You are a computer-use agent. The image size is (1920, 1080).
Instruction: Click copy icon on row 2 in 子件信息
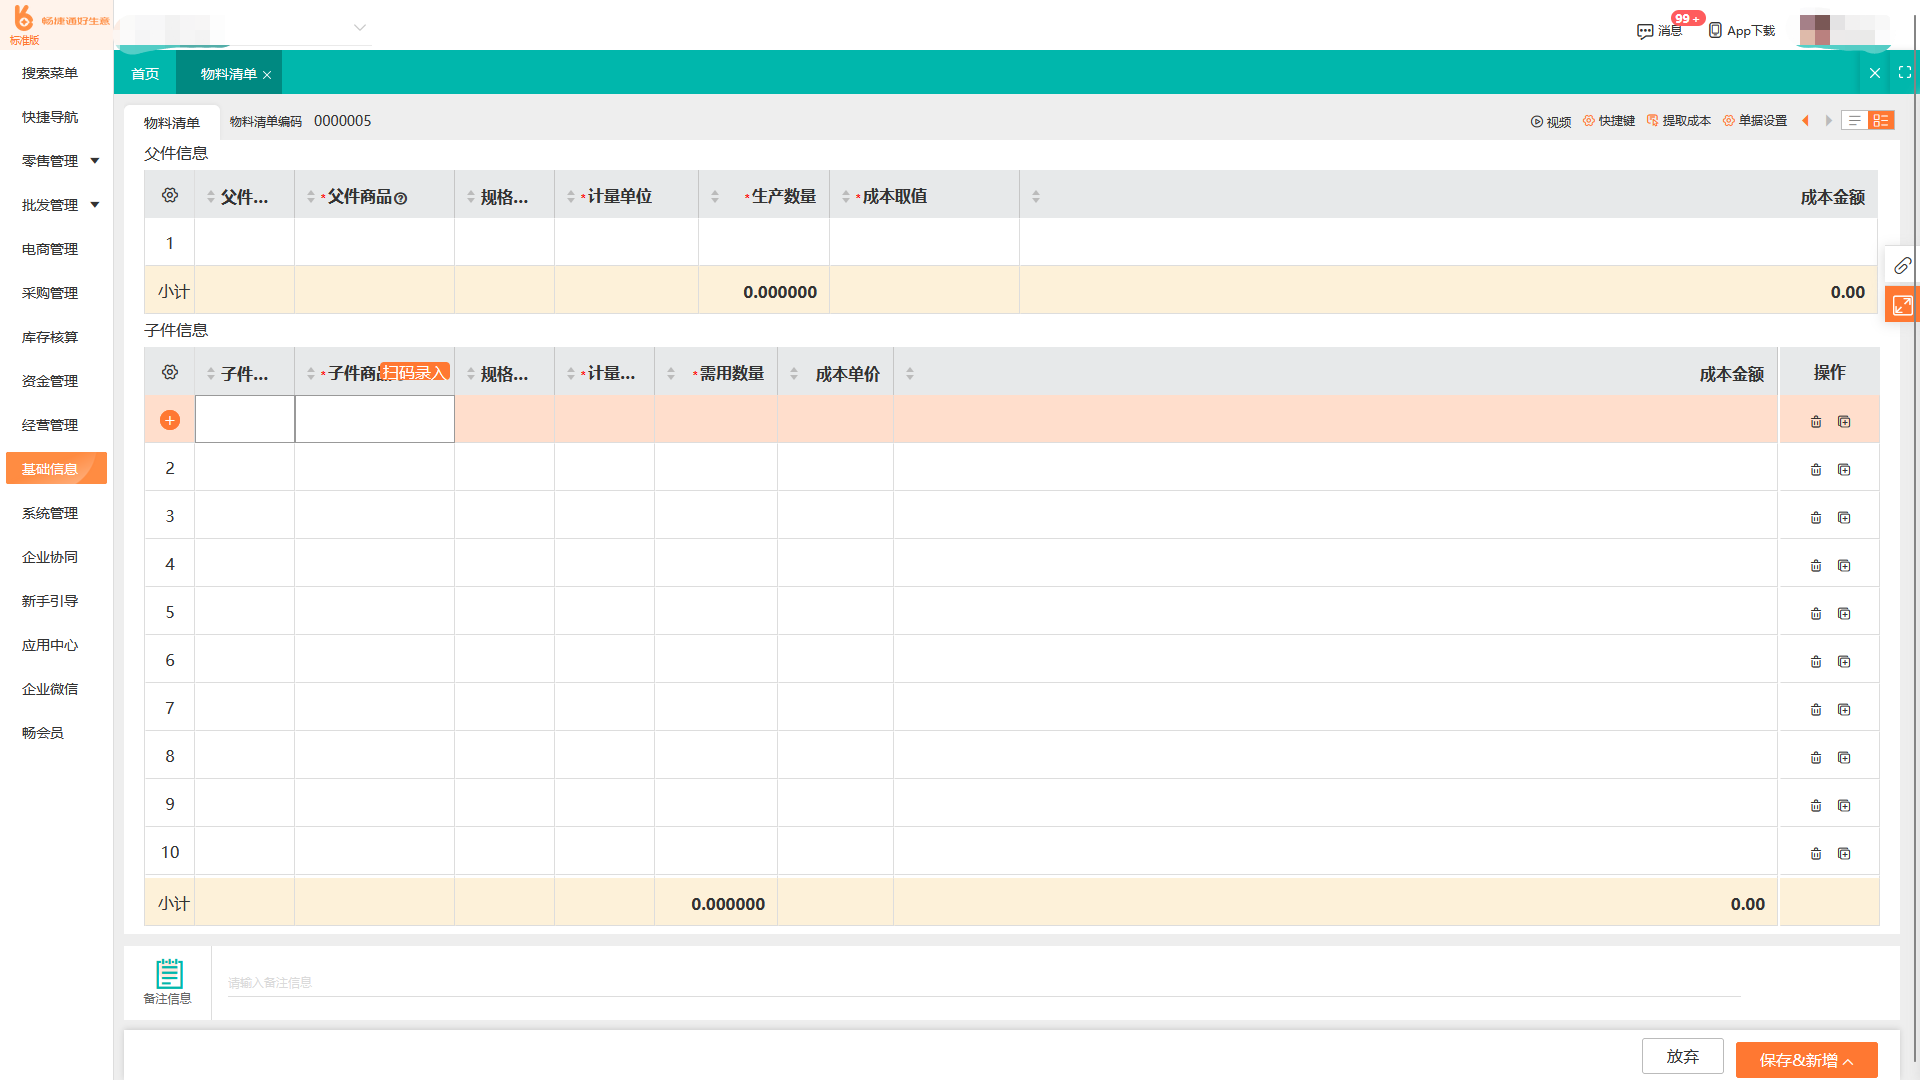pos(1844,469)
